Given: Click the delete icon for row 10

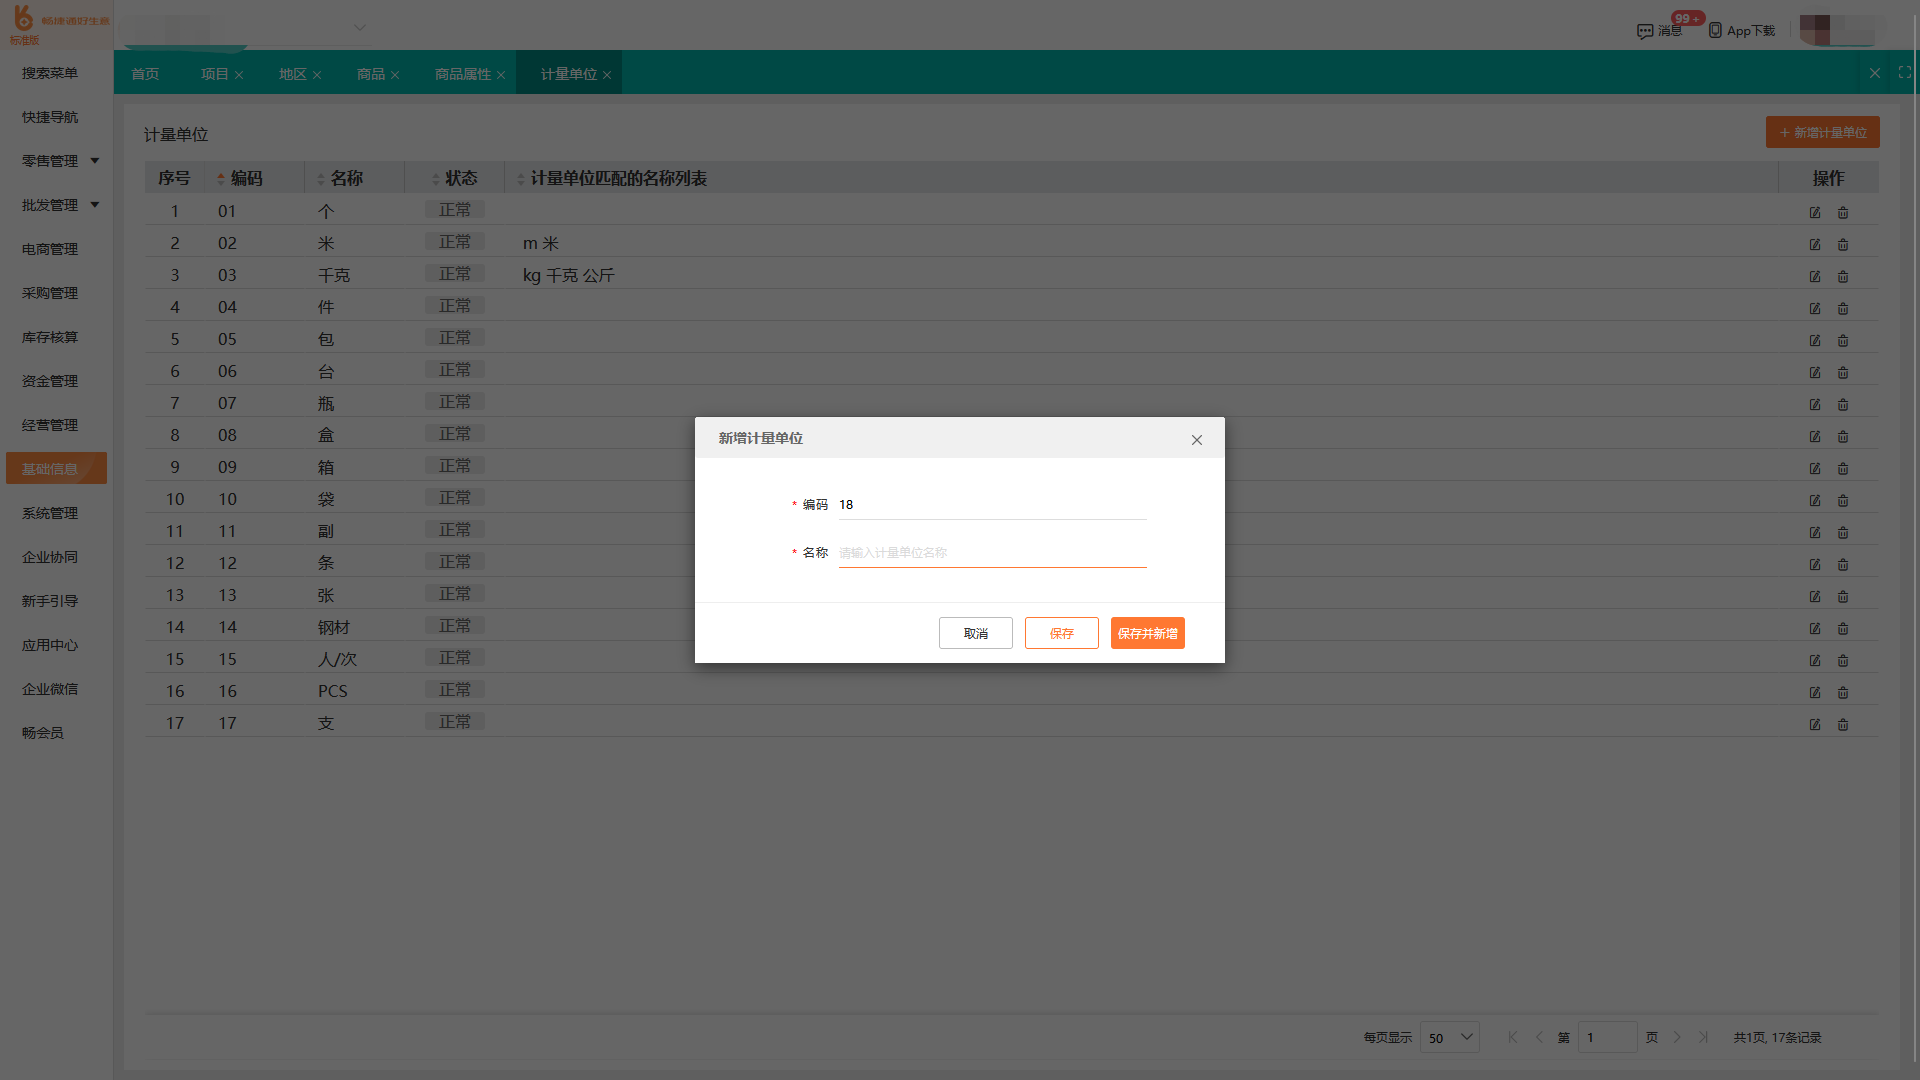Looking at the screenshot, I should pyautogui.click(x=1844, y=500).
